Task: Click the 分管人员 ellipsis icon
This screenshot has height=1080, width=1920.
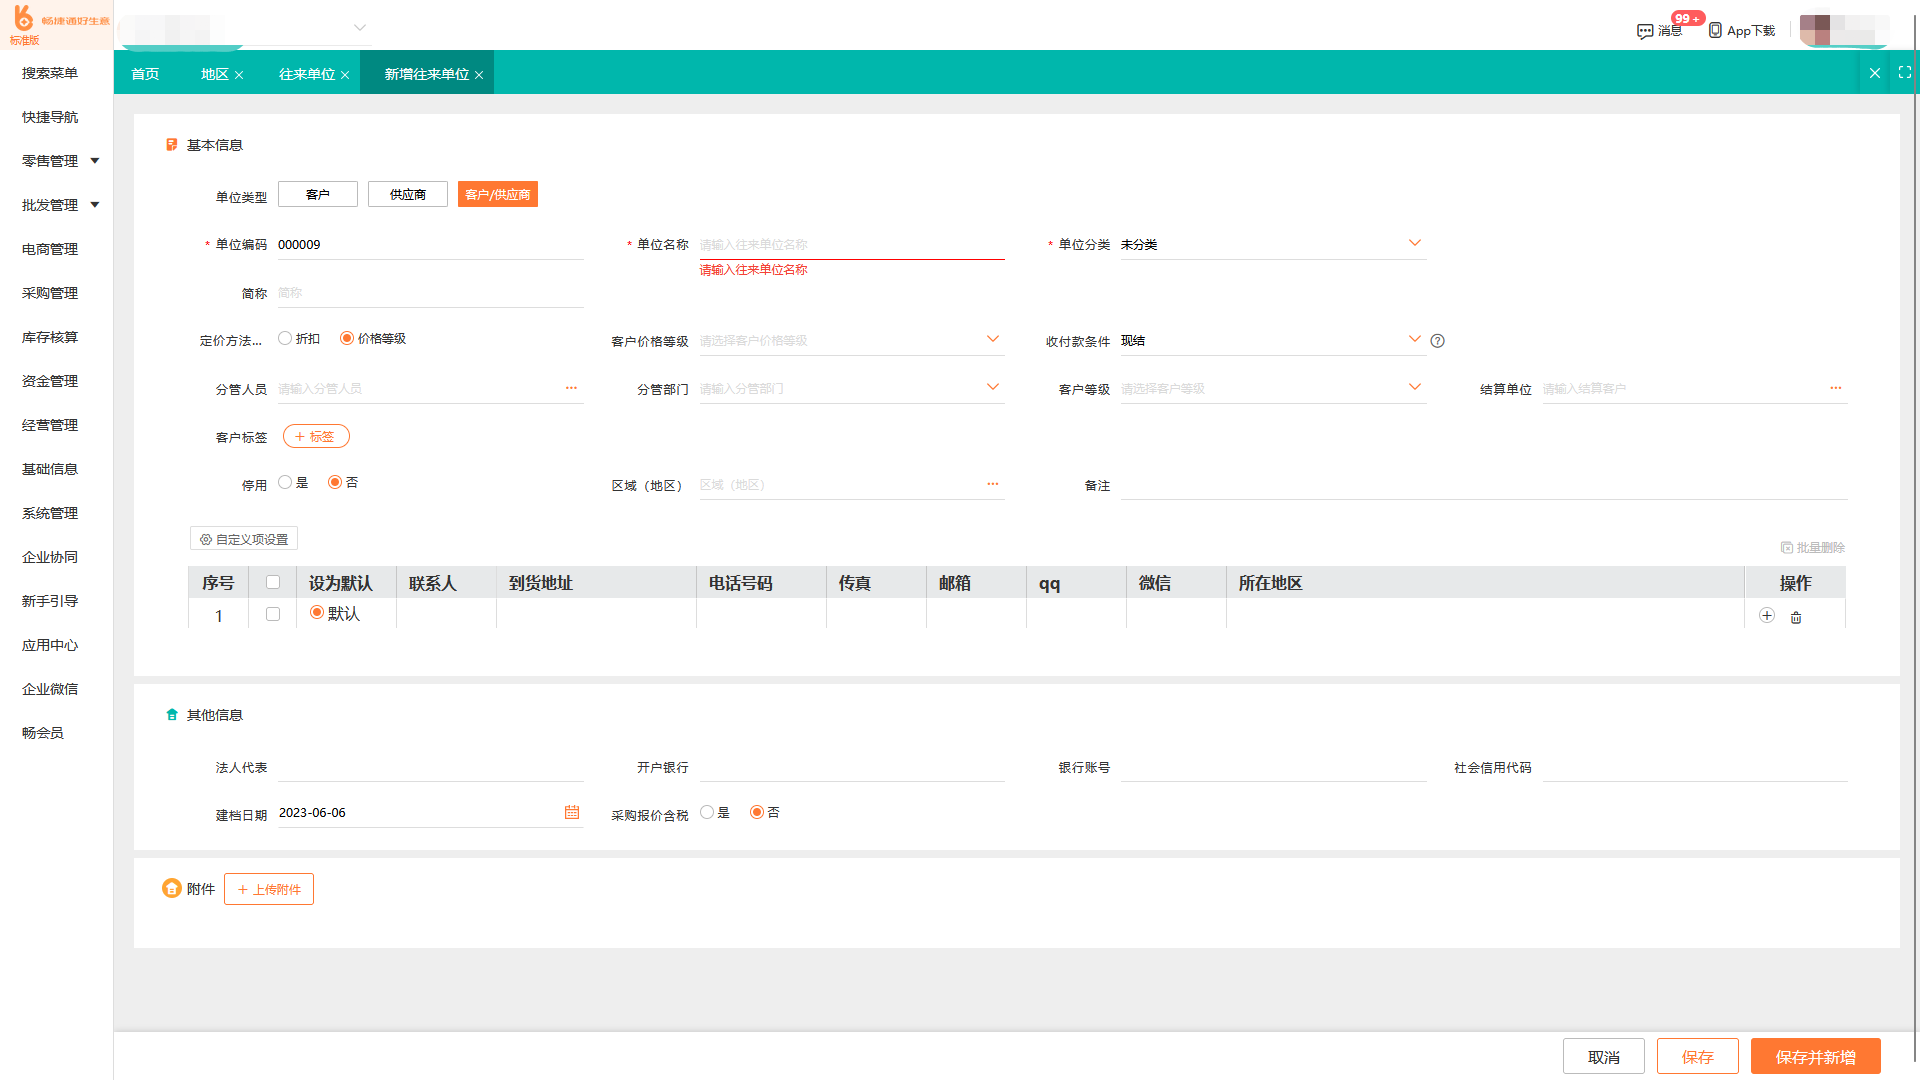Action: point(571,388)
